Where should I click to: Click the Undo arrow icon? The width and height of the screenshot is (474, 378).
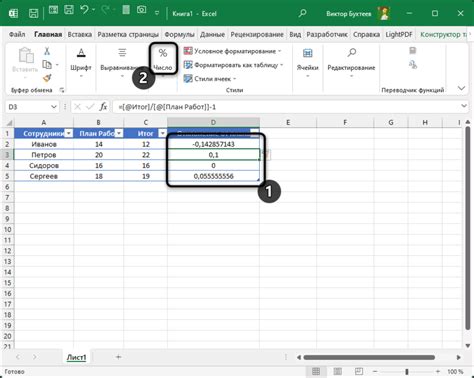click(x=84, y=10)
